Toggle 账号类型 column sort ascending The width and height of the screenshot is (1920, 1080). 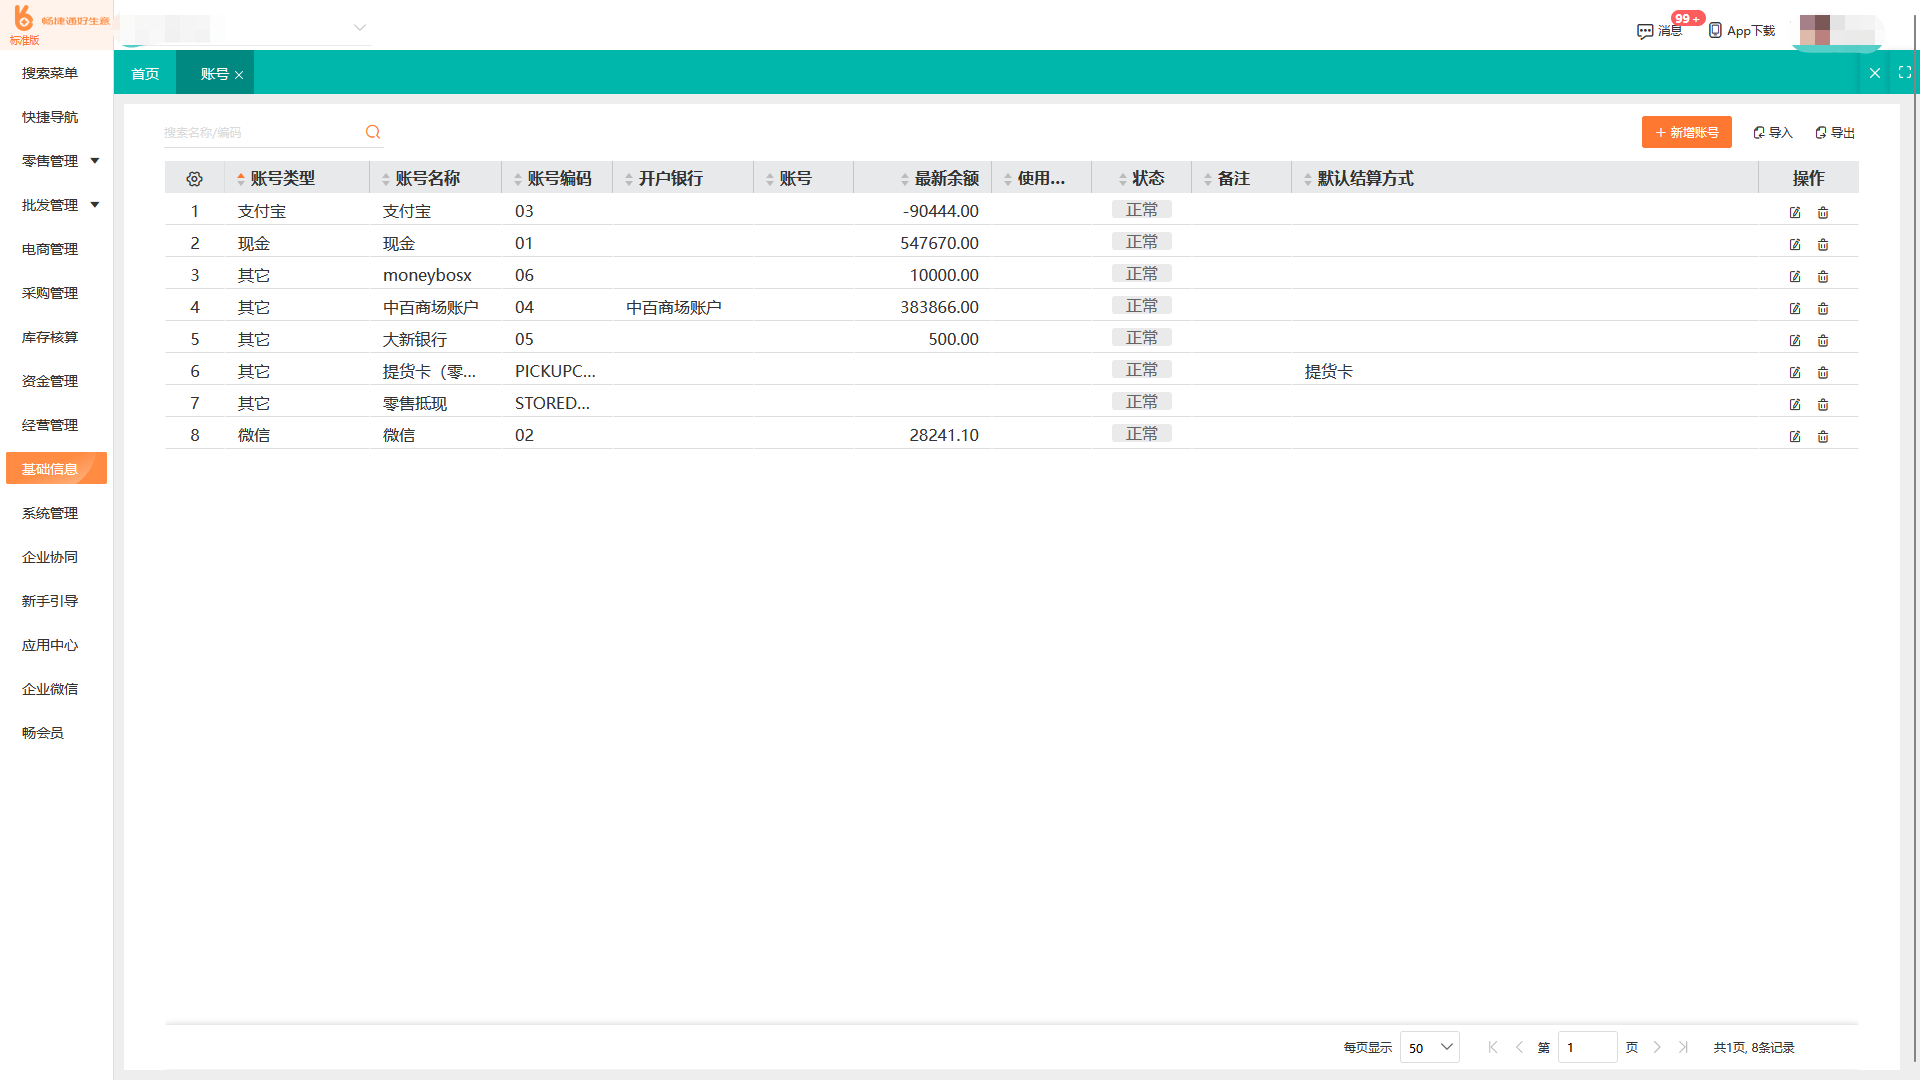coord(235,173)
